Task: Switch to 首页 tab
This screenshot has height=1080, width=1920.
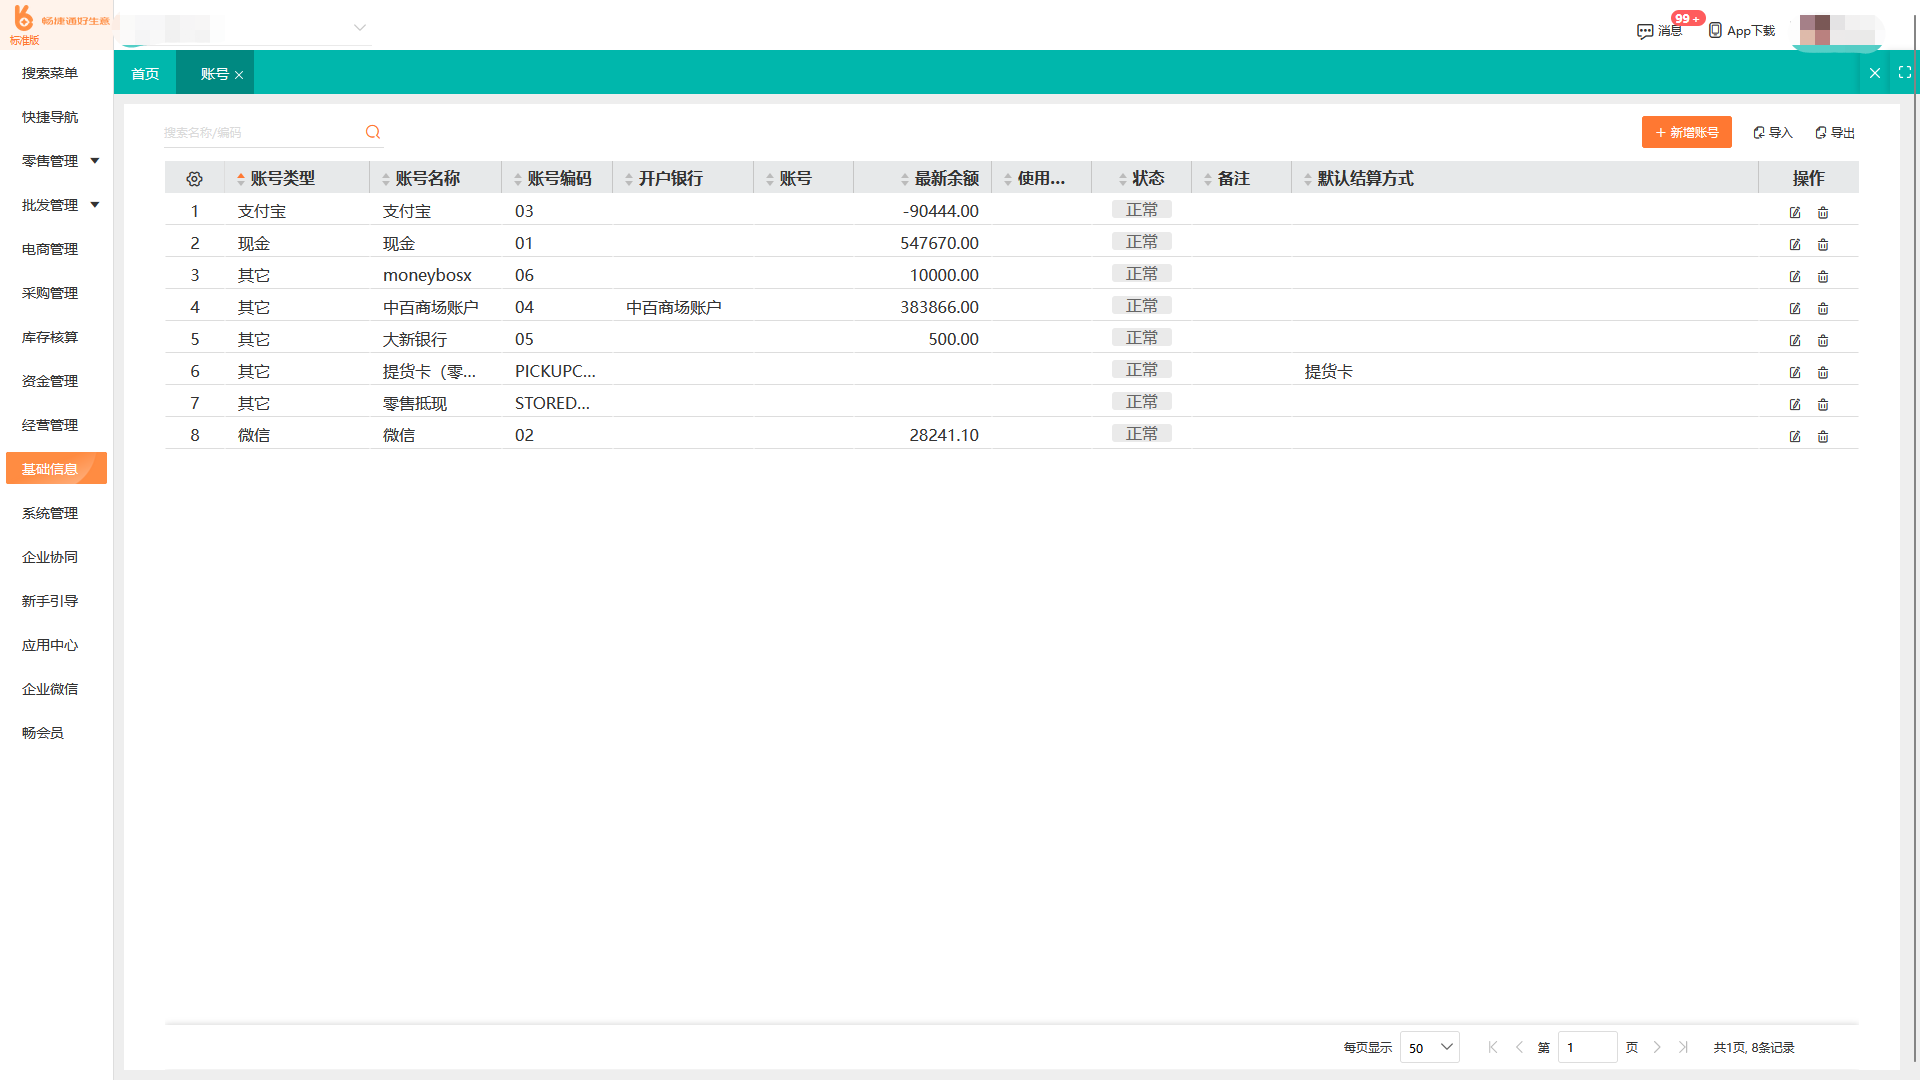Action: [x=145, y=73]
